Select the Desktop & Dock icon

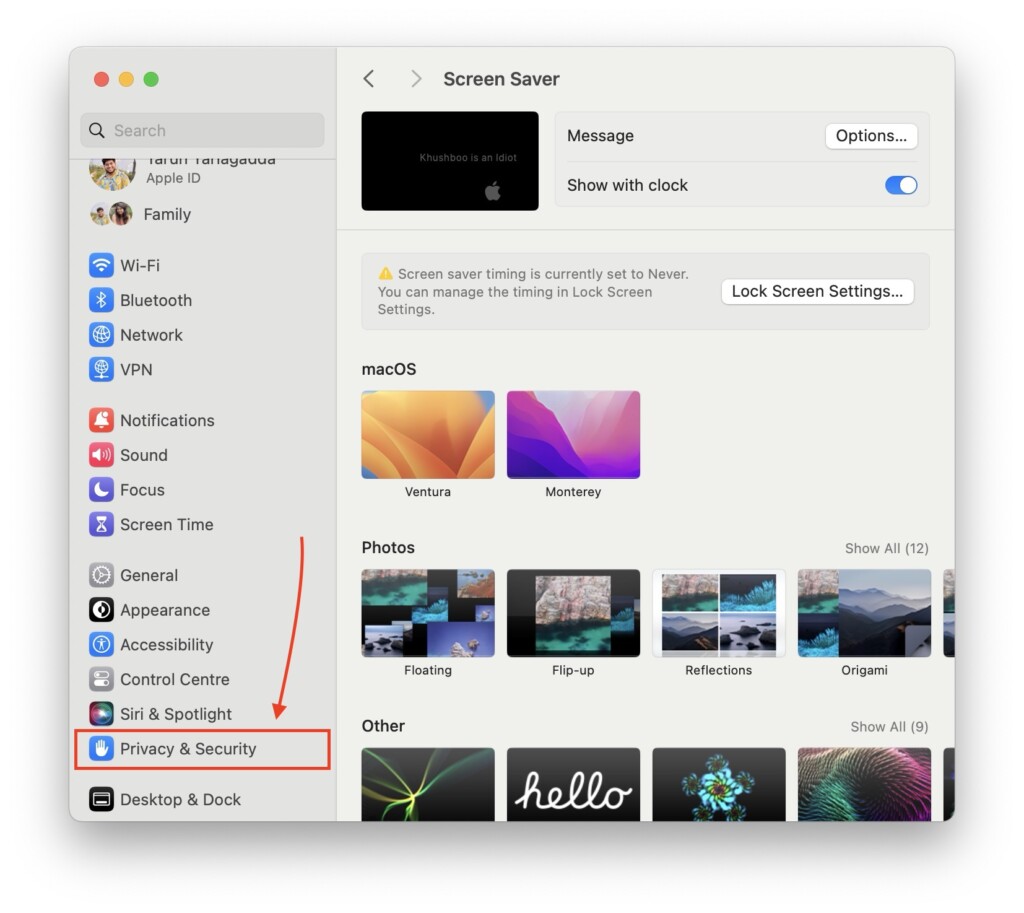pos(101,799)
